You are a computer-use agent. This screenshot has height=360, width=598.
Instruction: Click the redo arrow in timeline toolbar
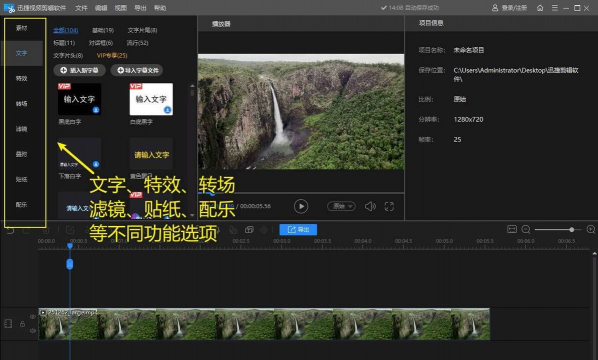[x=26, y=230]
